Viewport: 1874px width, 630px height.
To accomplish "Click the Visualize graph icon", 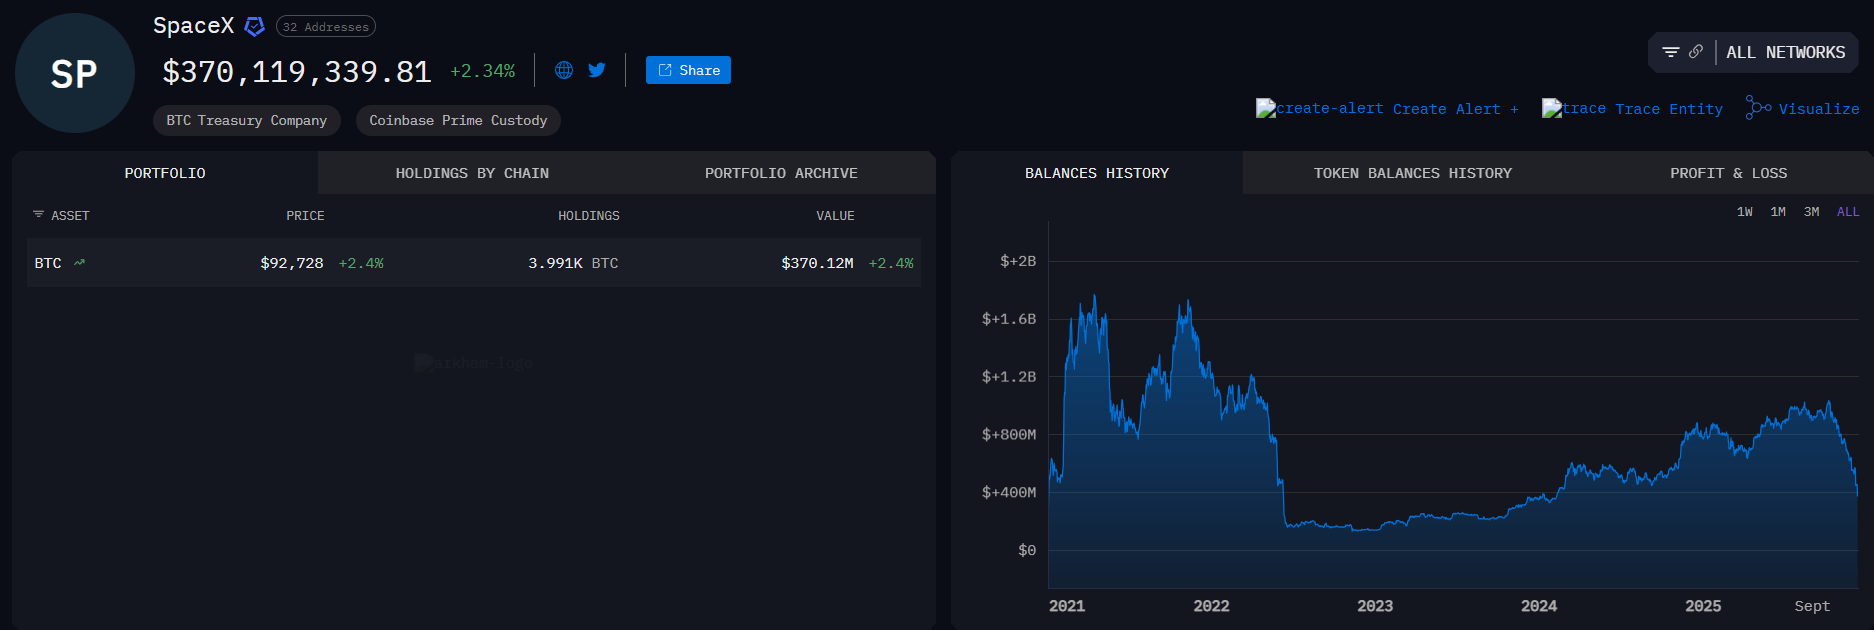I will pos(1757,108).
